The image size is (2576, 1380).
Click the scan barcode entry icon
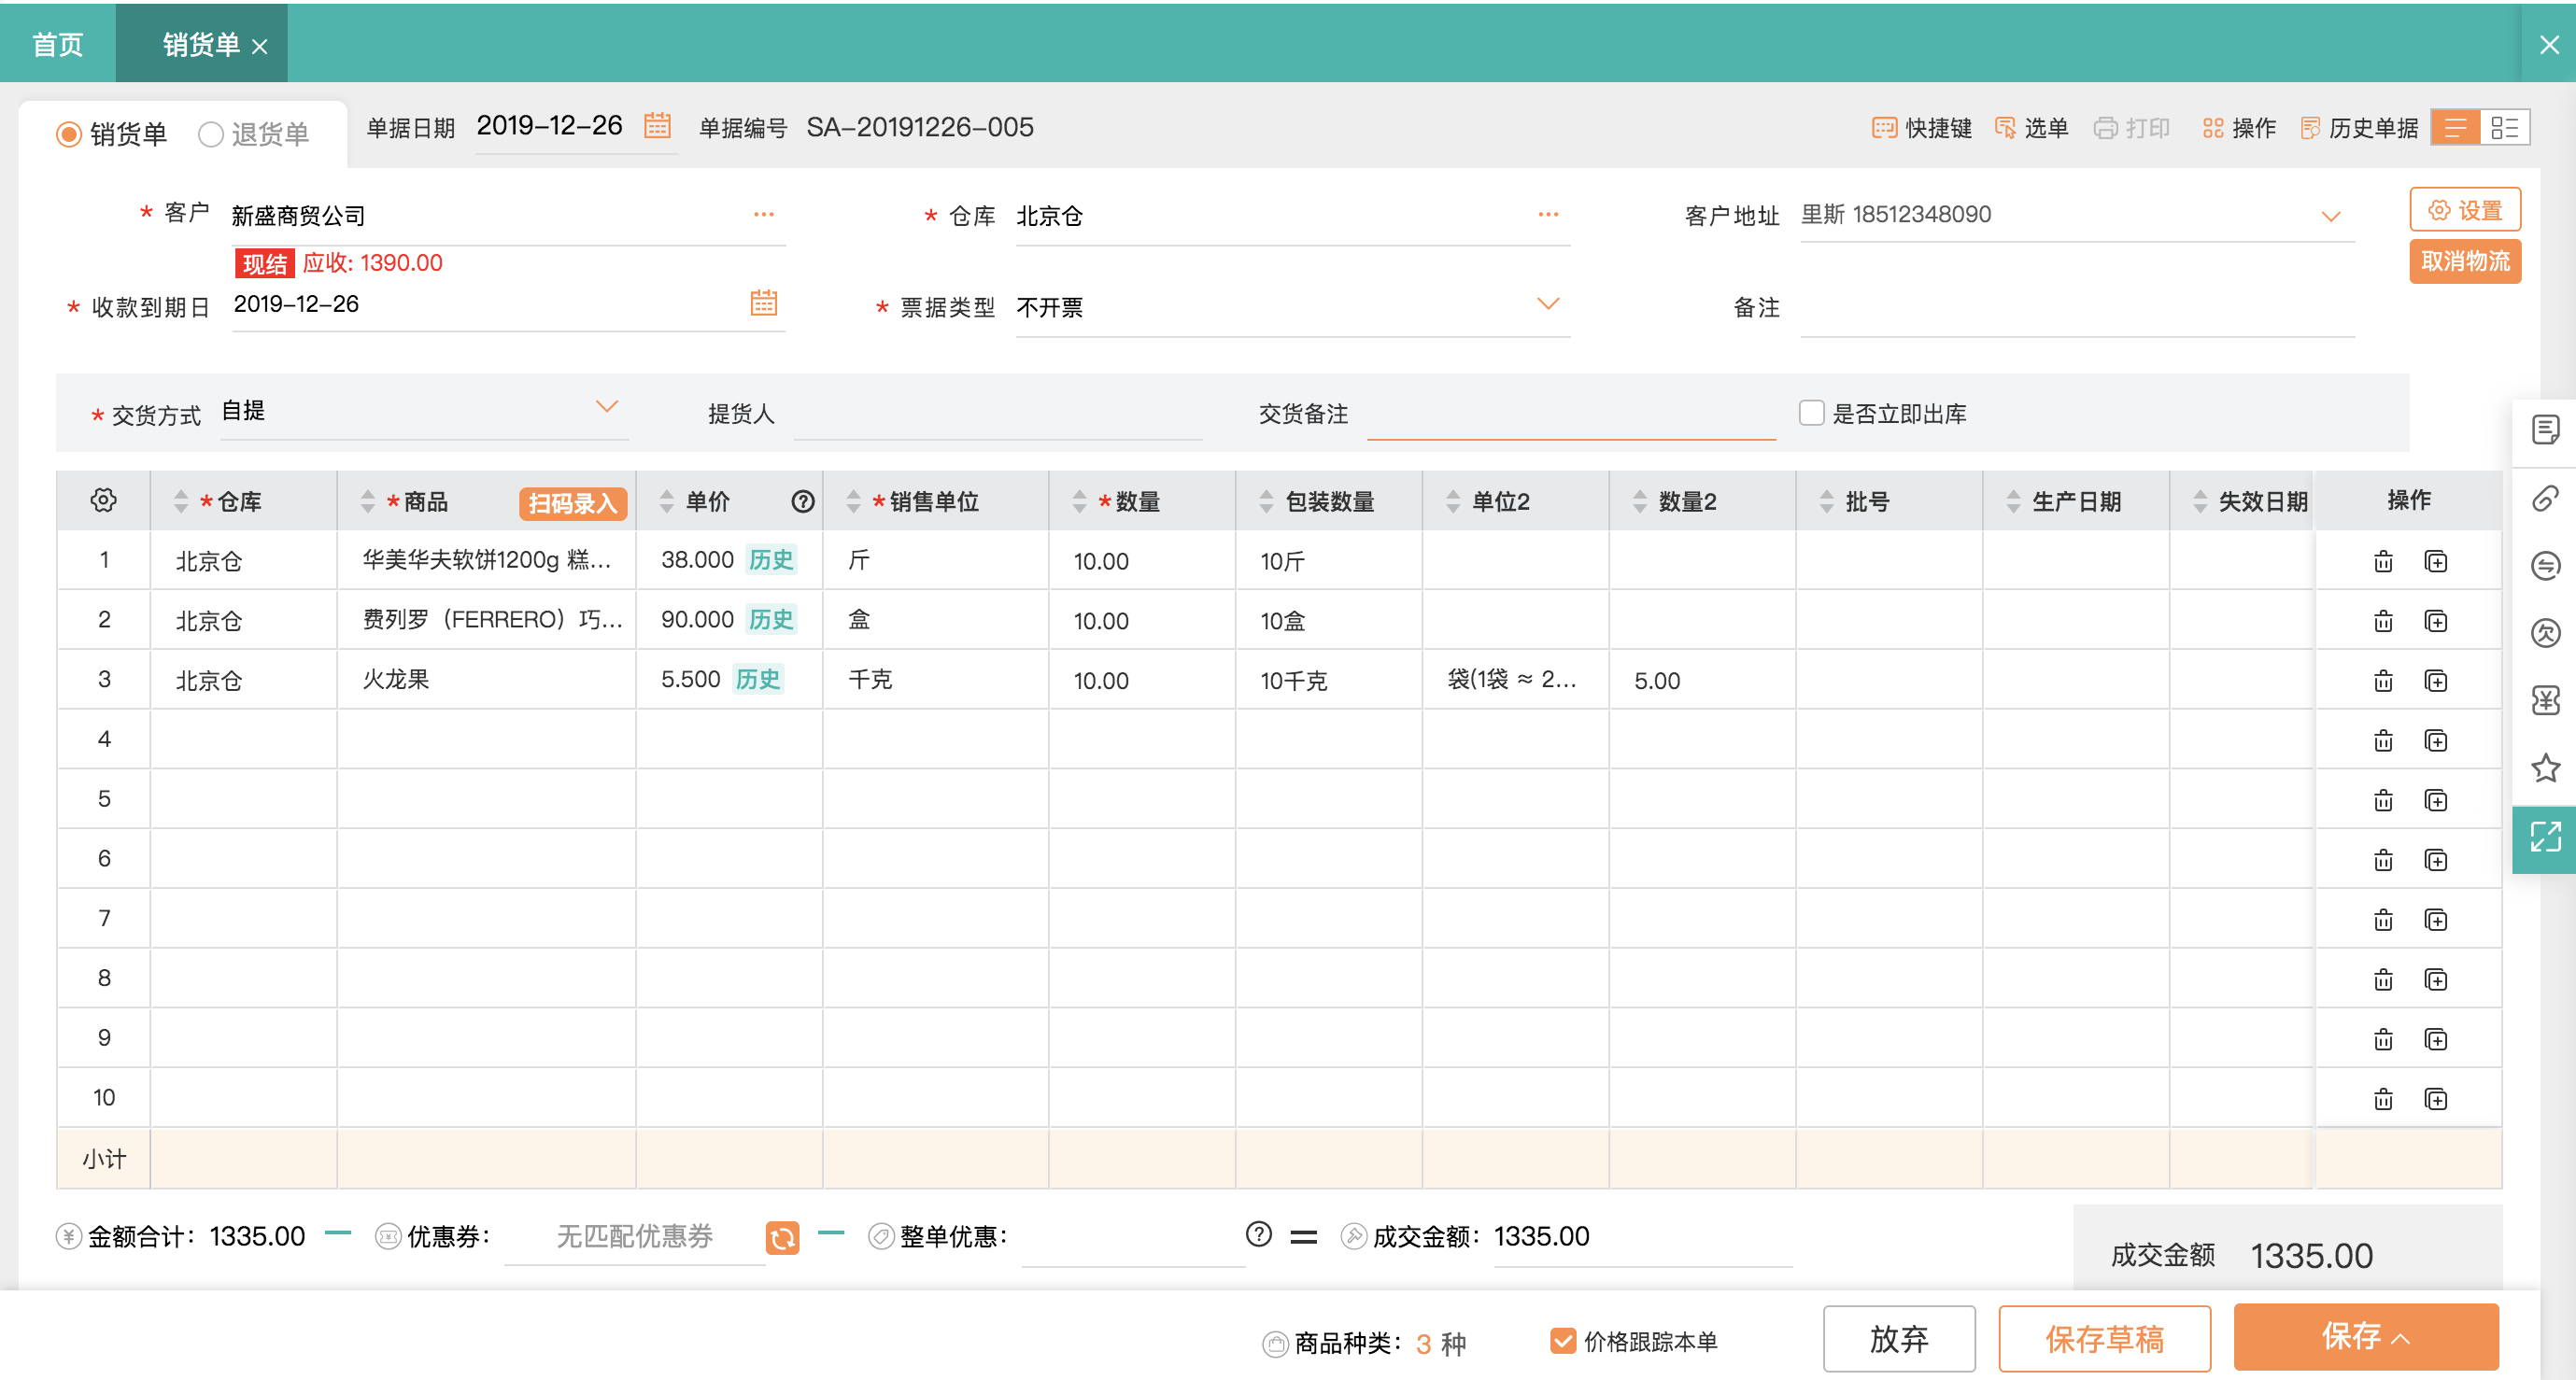point(574,500)
